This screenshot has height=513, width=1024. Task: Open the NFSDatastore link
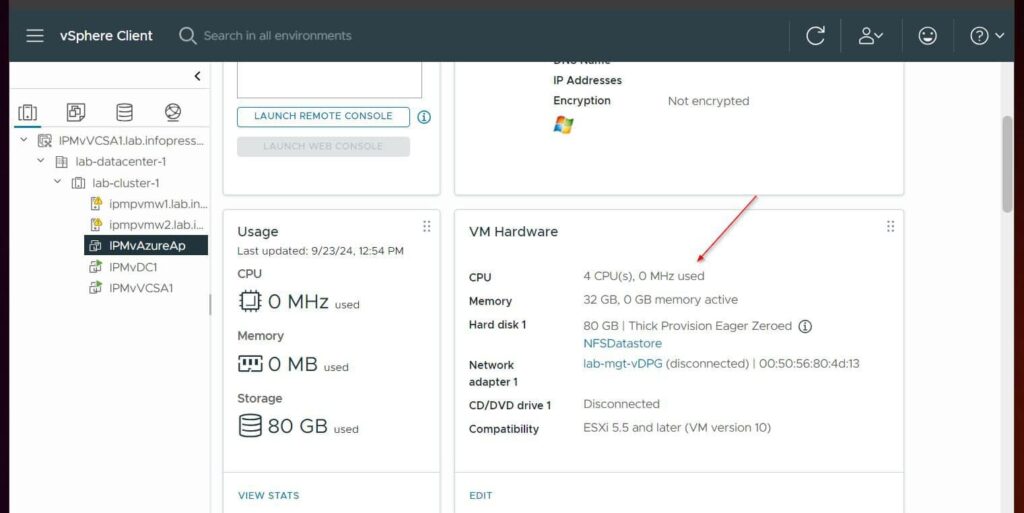[x=622, y=343]
